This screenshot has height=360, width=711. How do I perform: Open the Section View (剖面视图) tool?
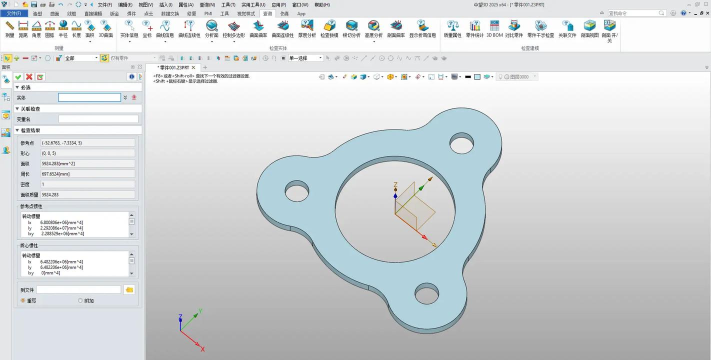click(x=589, y=28)
